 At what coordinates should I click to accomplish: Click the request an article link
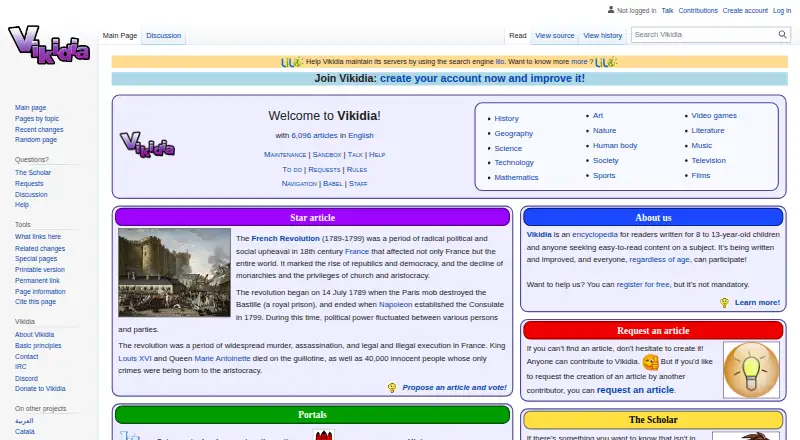pos(635,390)
